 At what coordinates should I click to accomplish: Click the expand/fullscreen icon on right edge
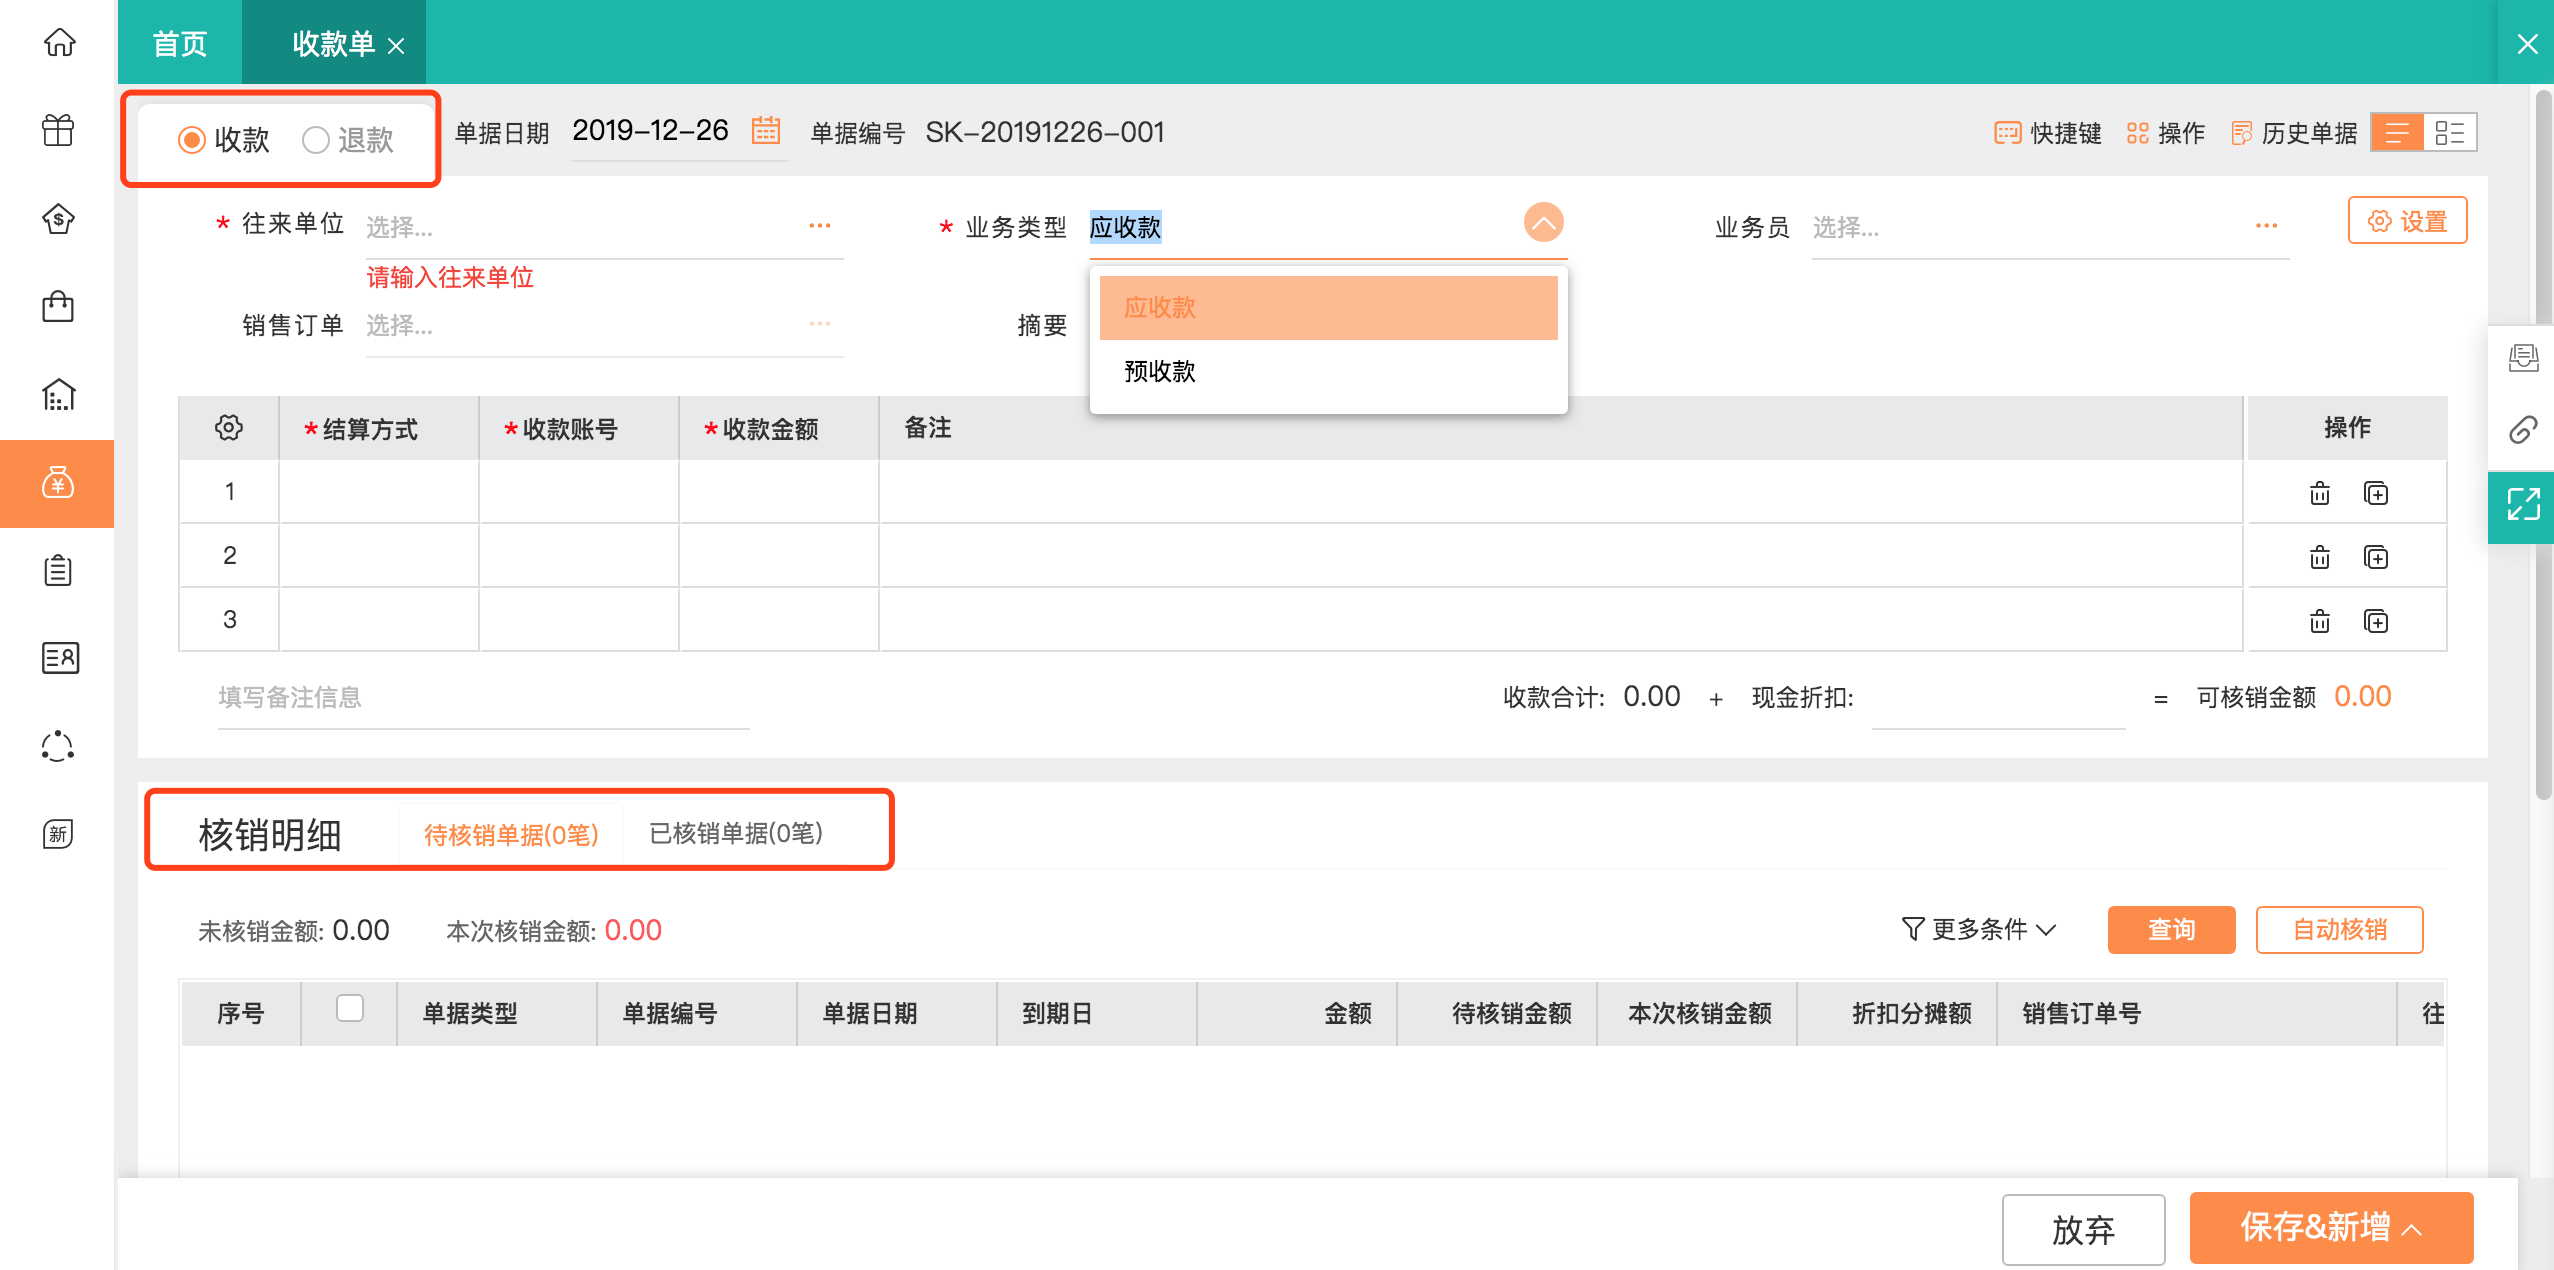click(2523, 505)
